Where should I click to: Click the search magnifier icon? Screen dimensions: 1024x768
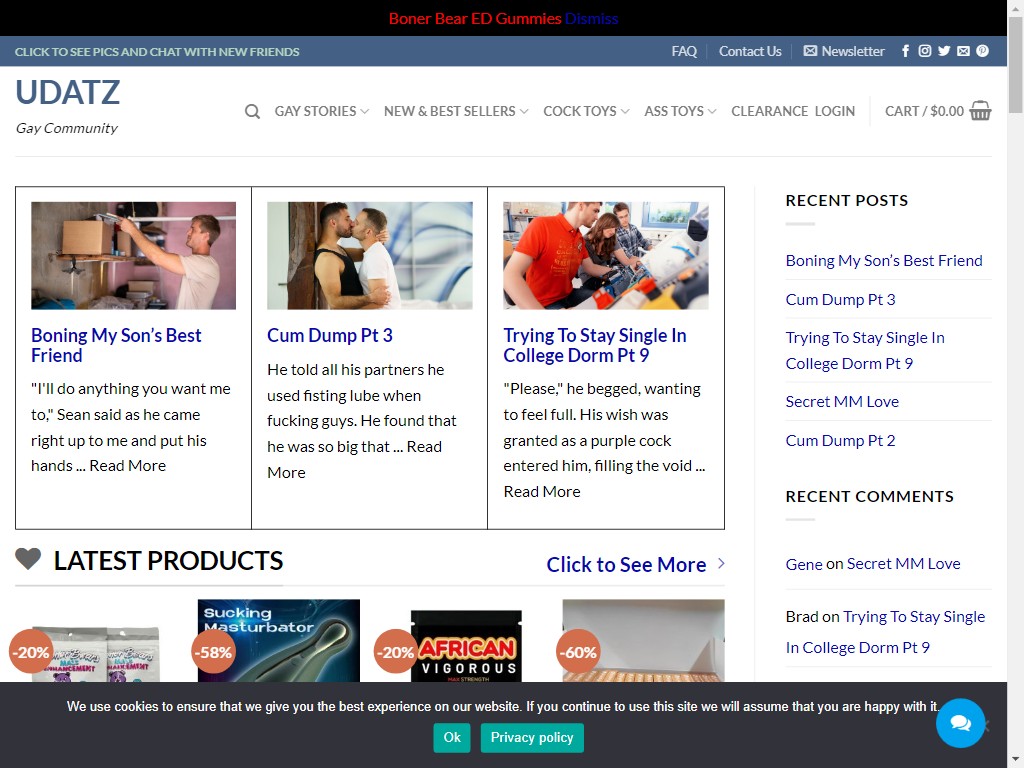click(x=252, y=111)
